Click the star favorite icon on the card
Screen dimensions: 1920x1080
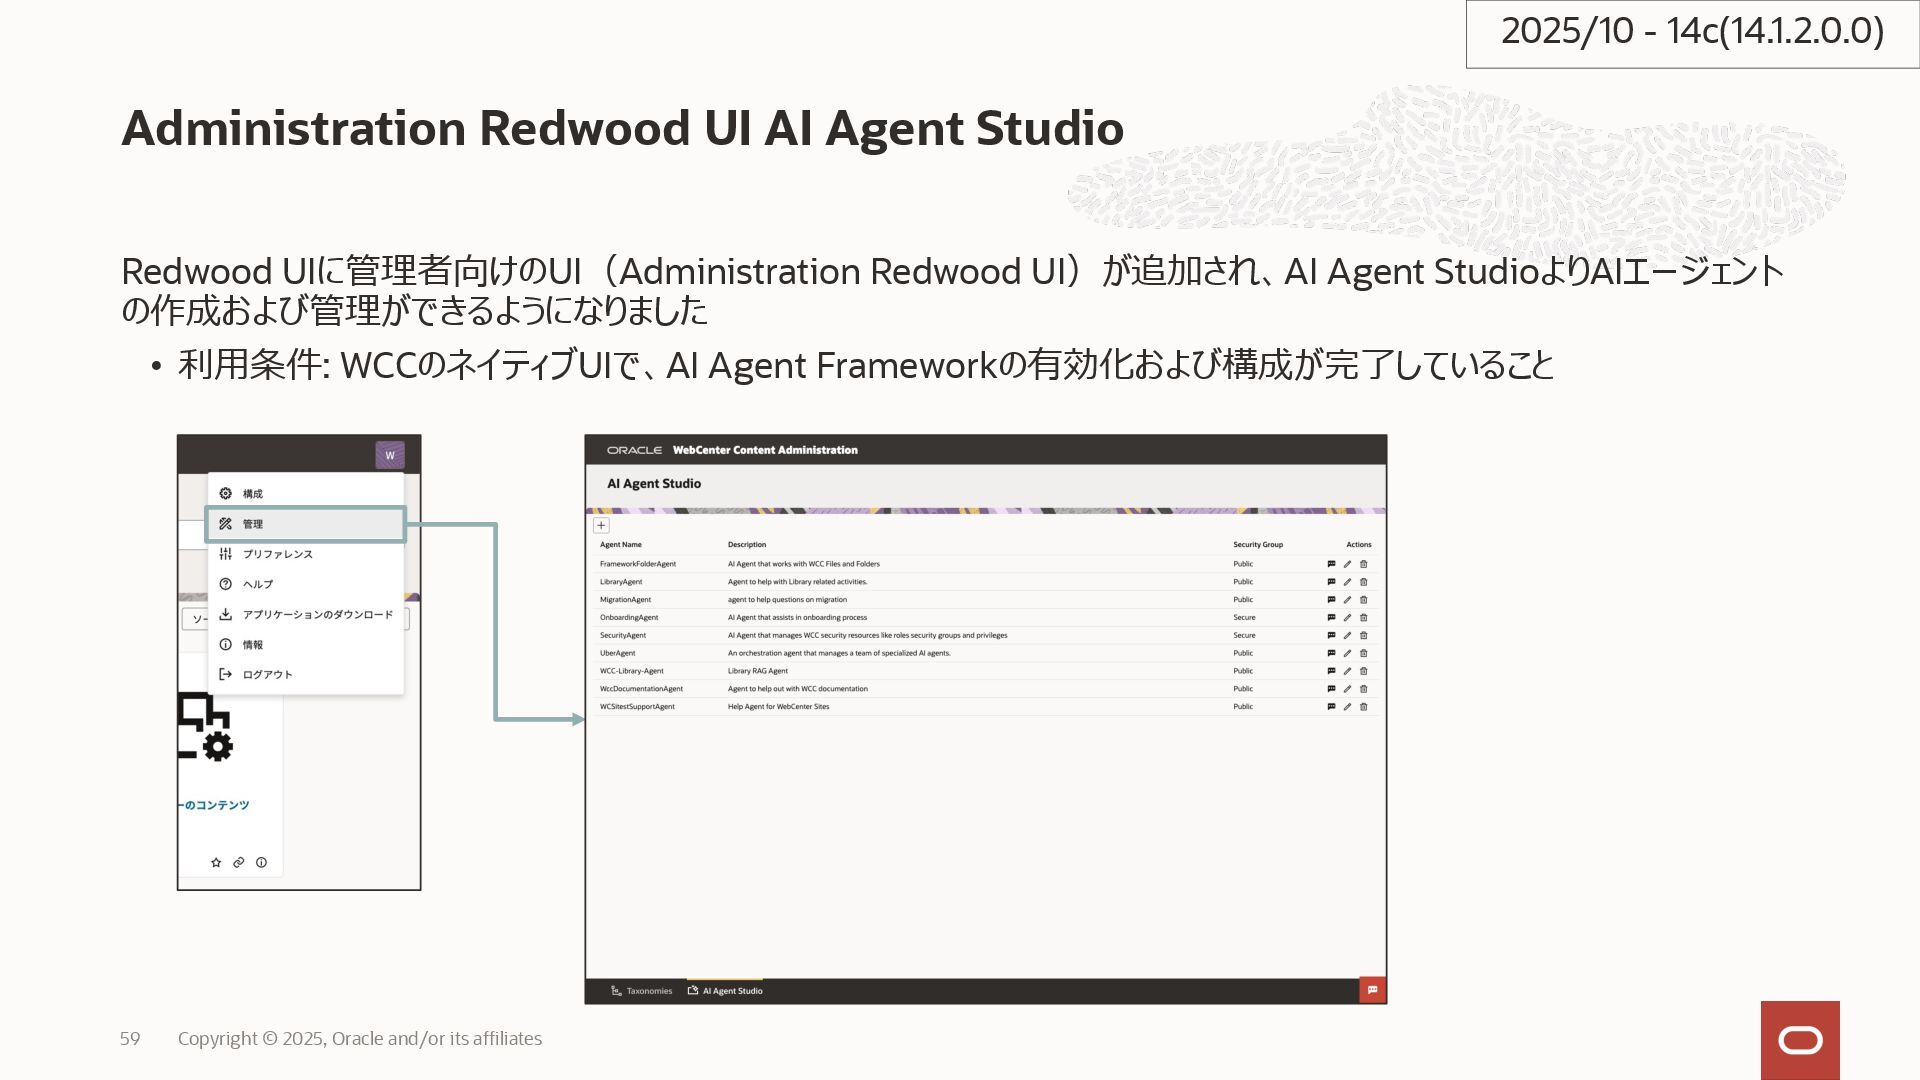click(x=216, y=862)
